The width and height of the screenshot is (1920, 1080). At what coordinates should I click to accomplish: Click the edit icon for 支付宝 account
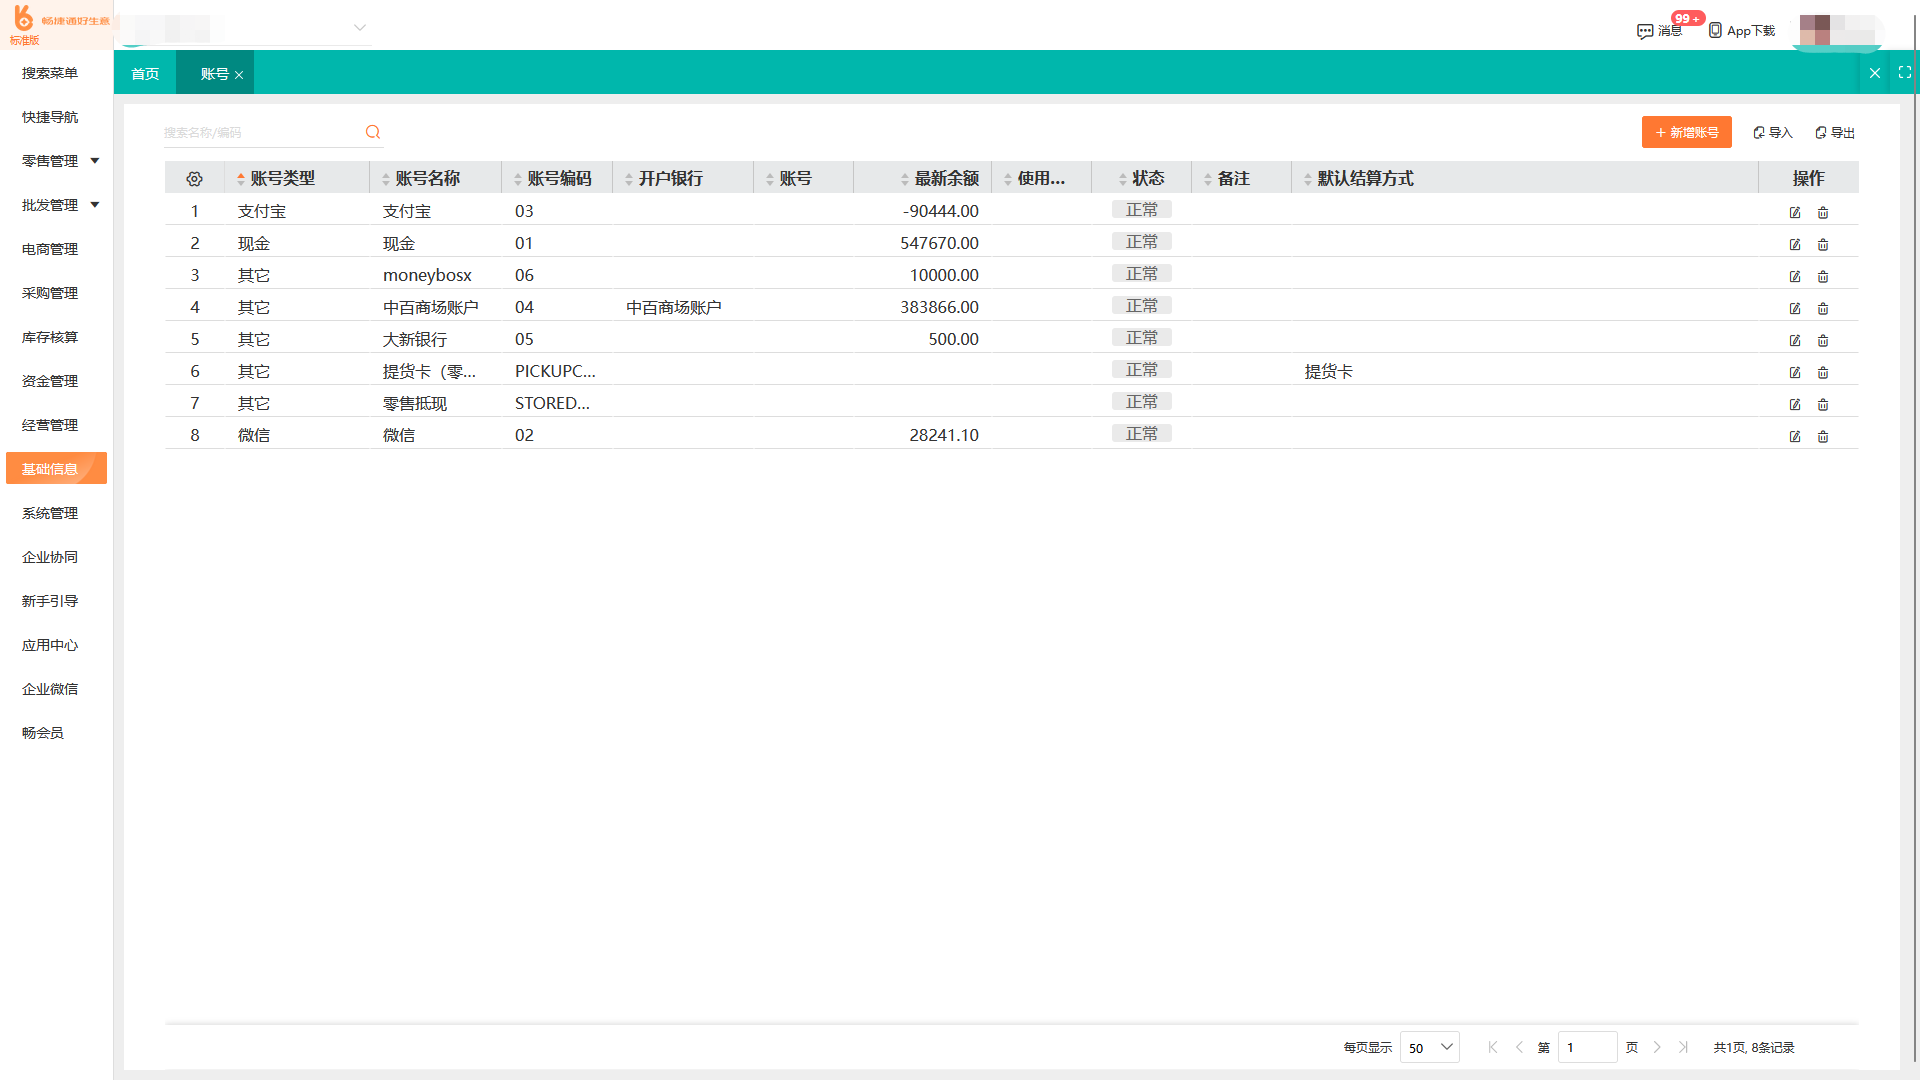point(1795,211)
